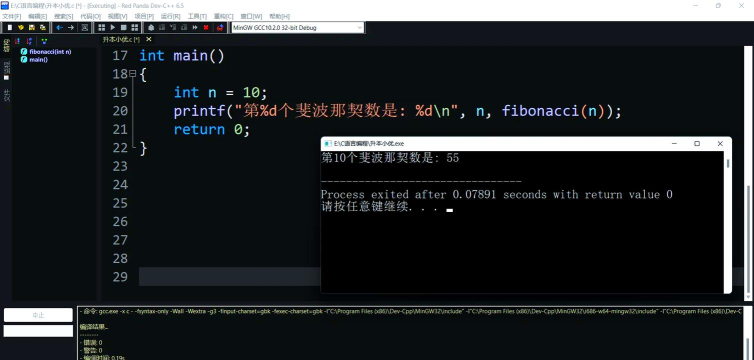The height and width of the screenshot is (360, 754).
Task: Switch to the top vertical sidebar tab
Action: coord(6,46)
